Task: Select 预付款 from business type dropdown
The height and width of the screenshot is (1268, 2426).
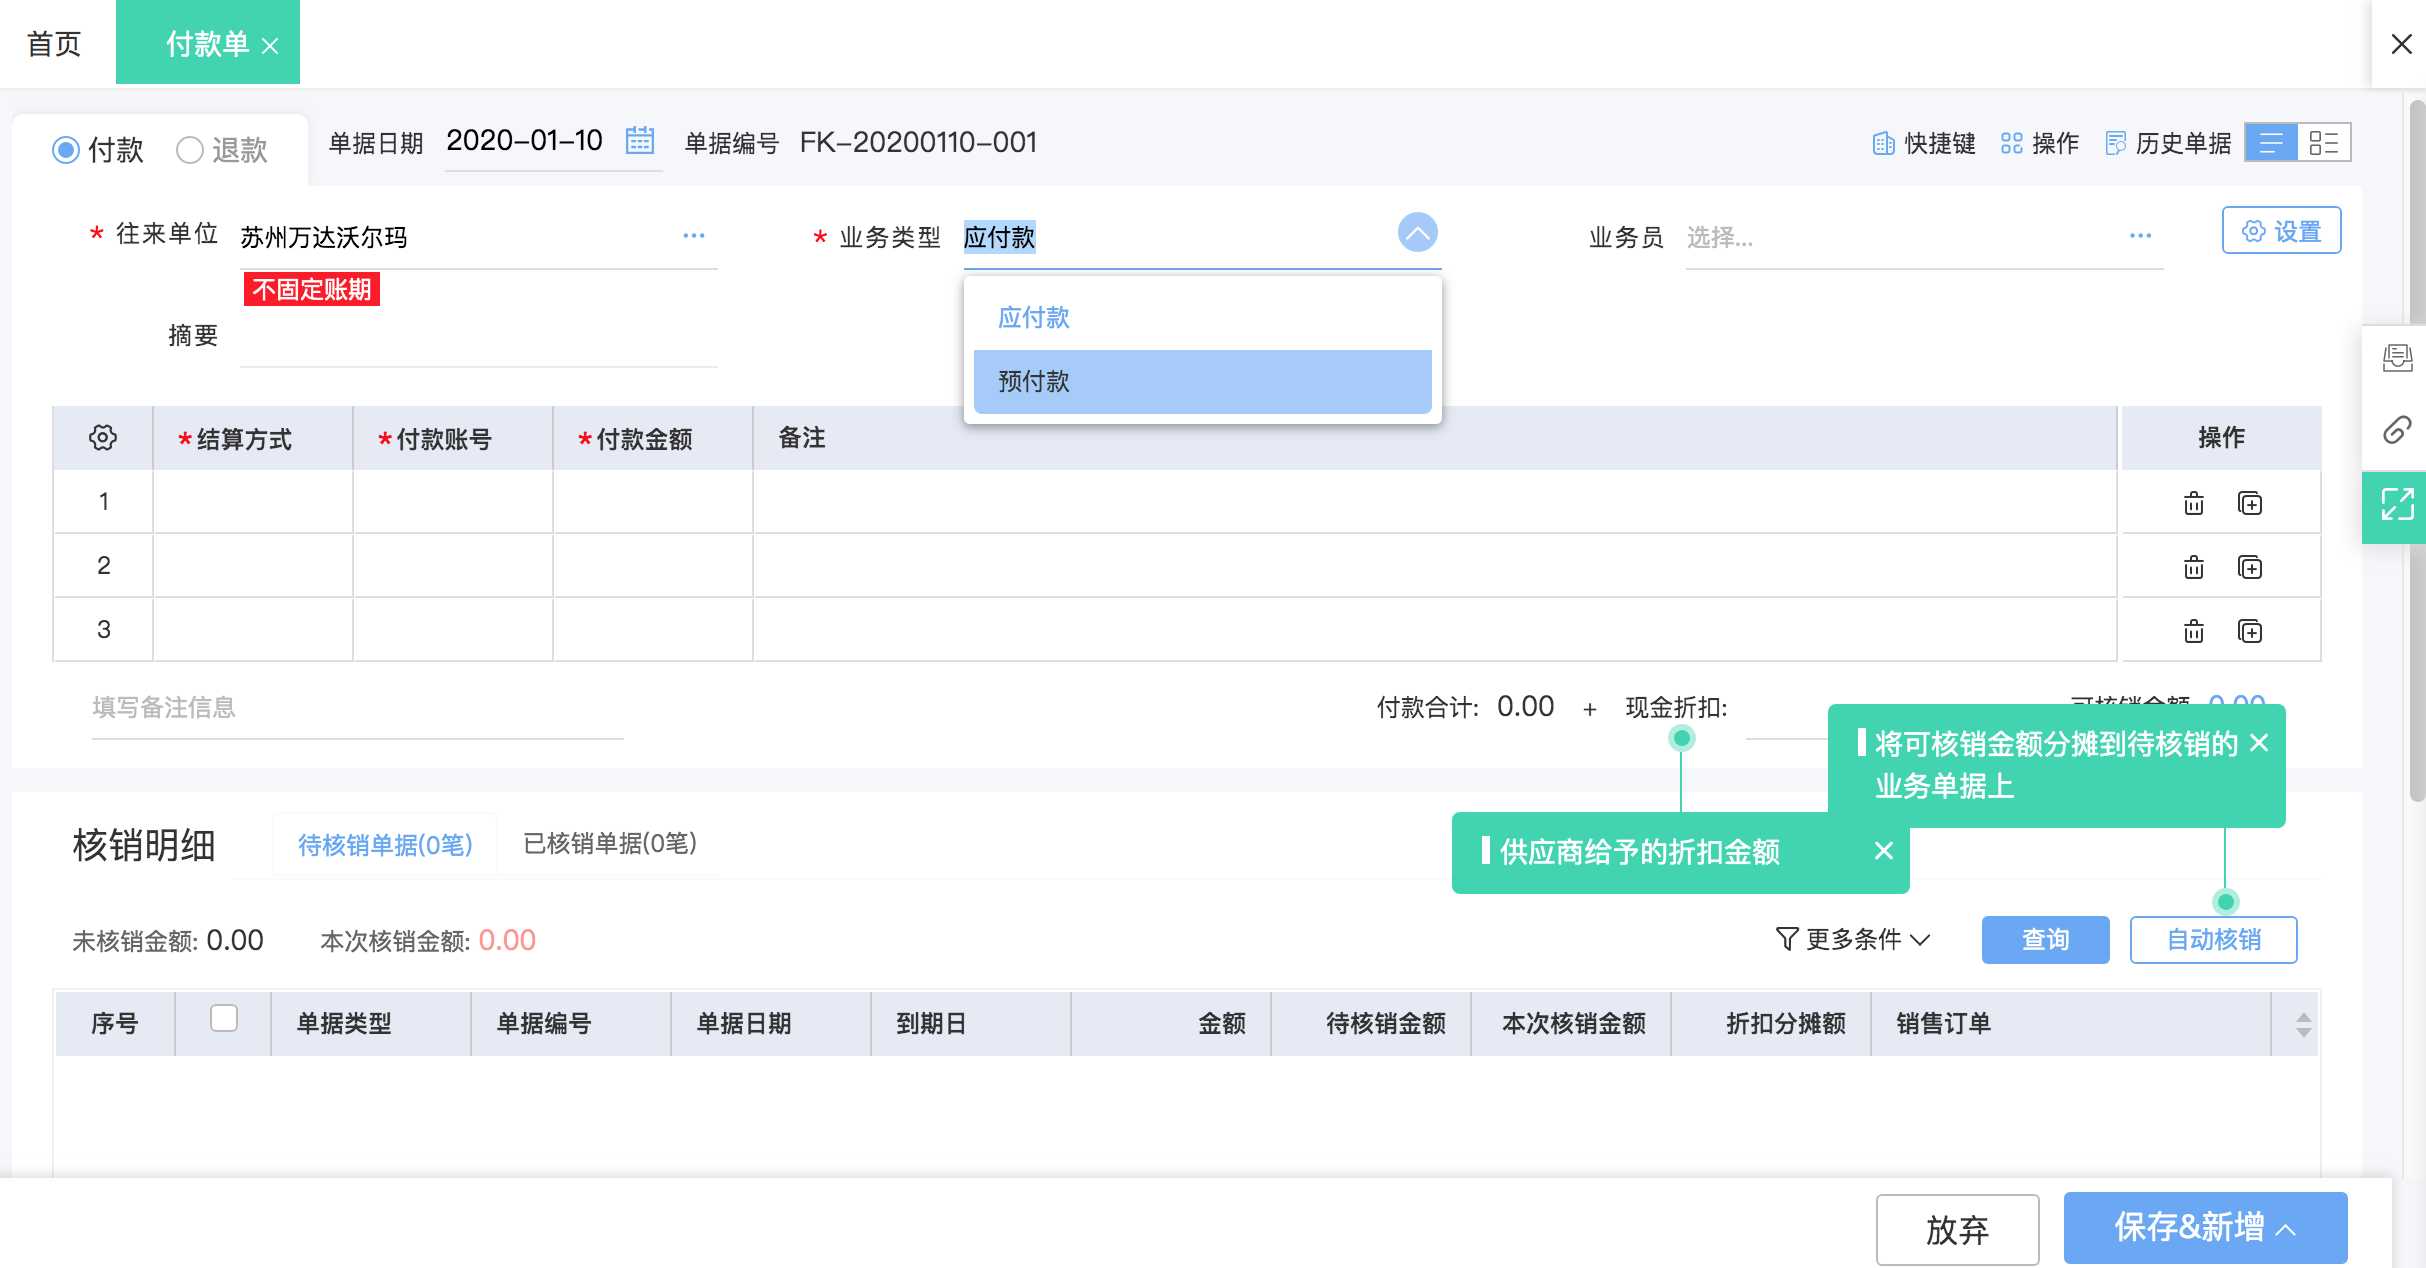Action: (x=1199, y=380)
